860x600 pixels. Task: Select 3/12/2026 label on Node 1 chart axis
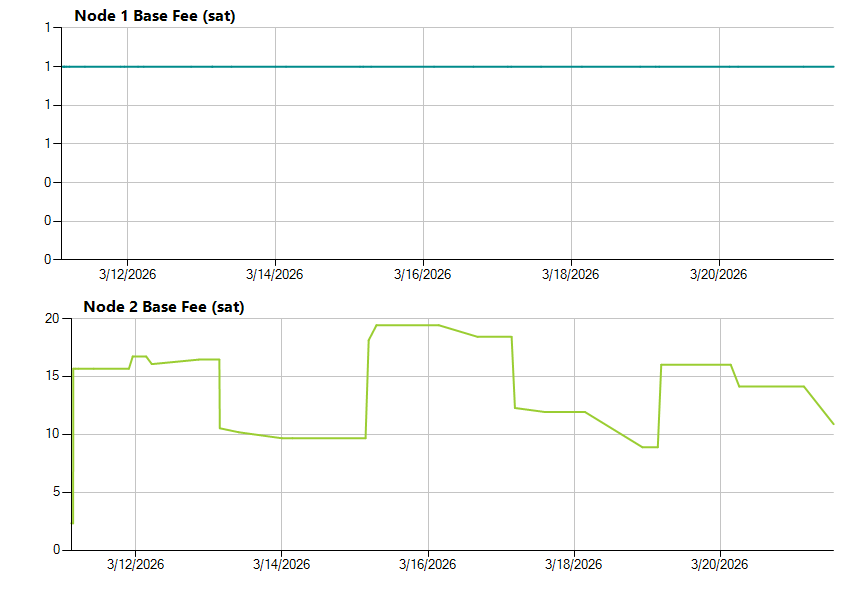click(x=127, y=274)
